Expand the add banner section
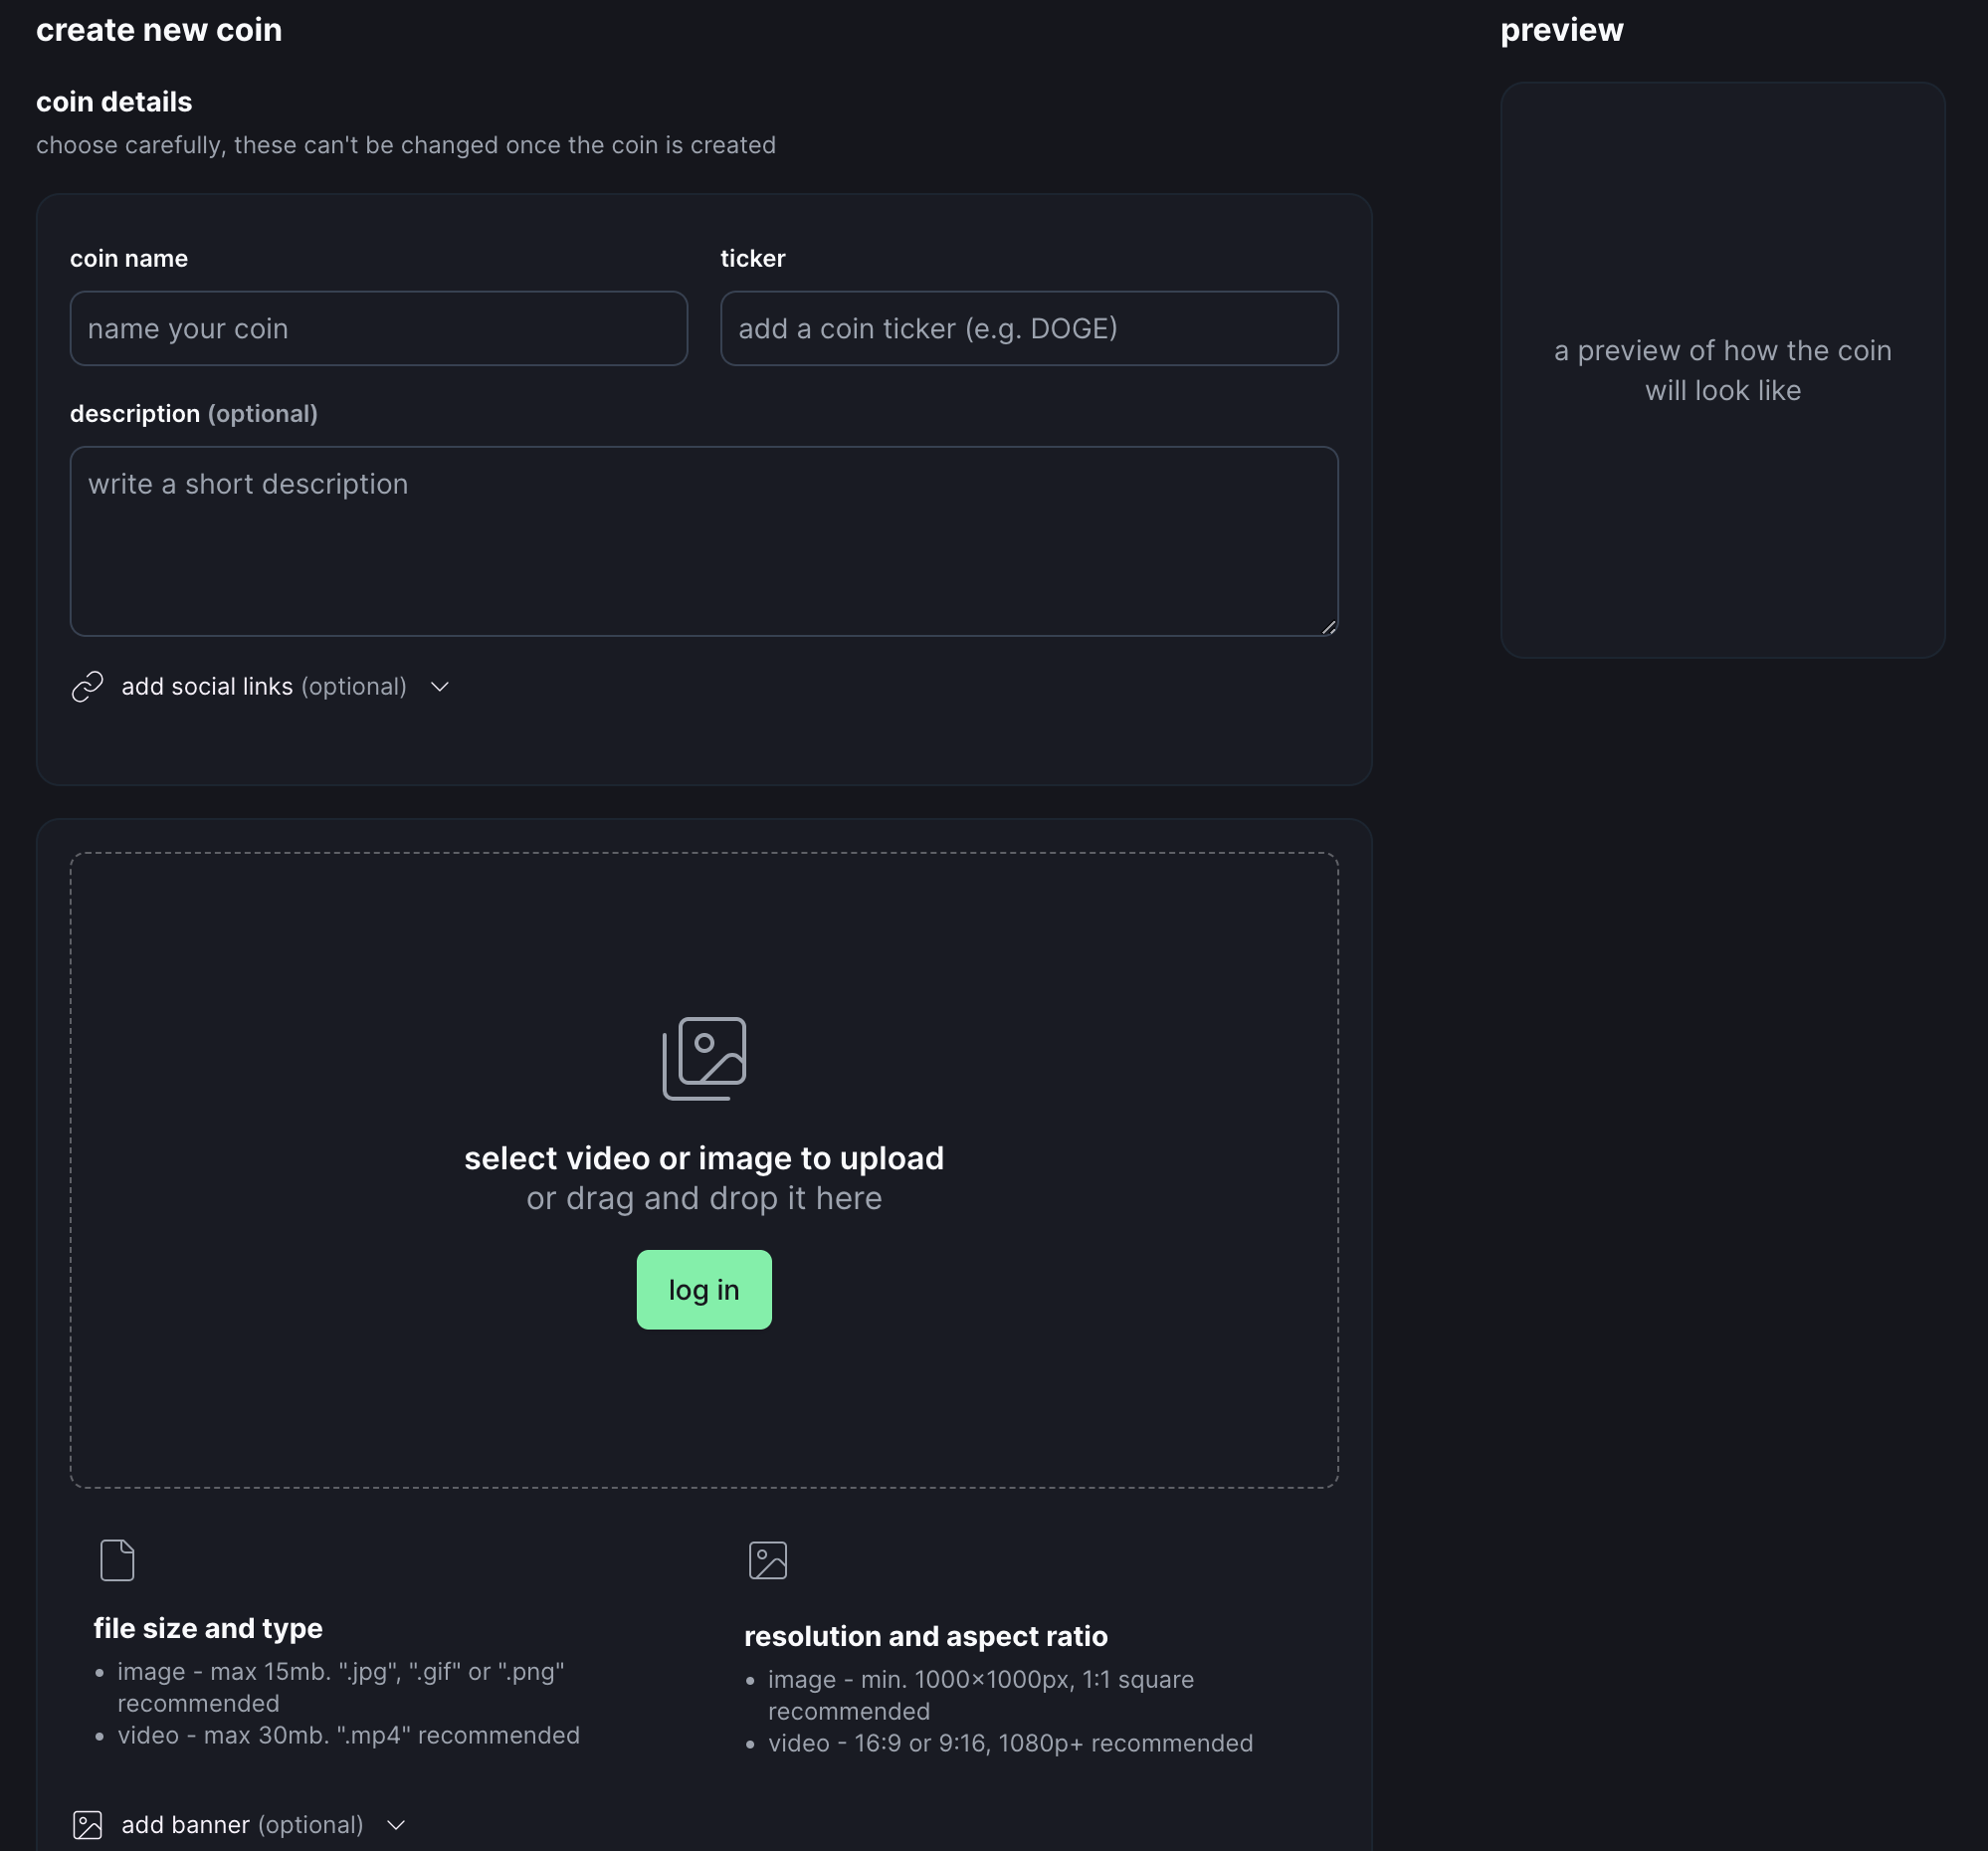 [x=243, y=1824]
